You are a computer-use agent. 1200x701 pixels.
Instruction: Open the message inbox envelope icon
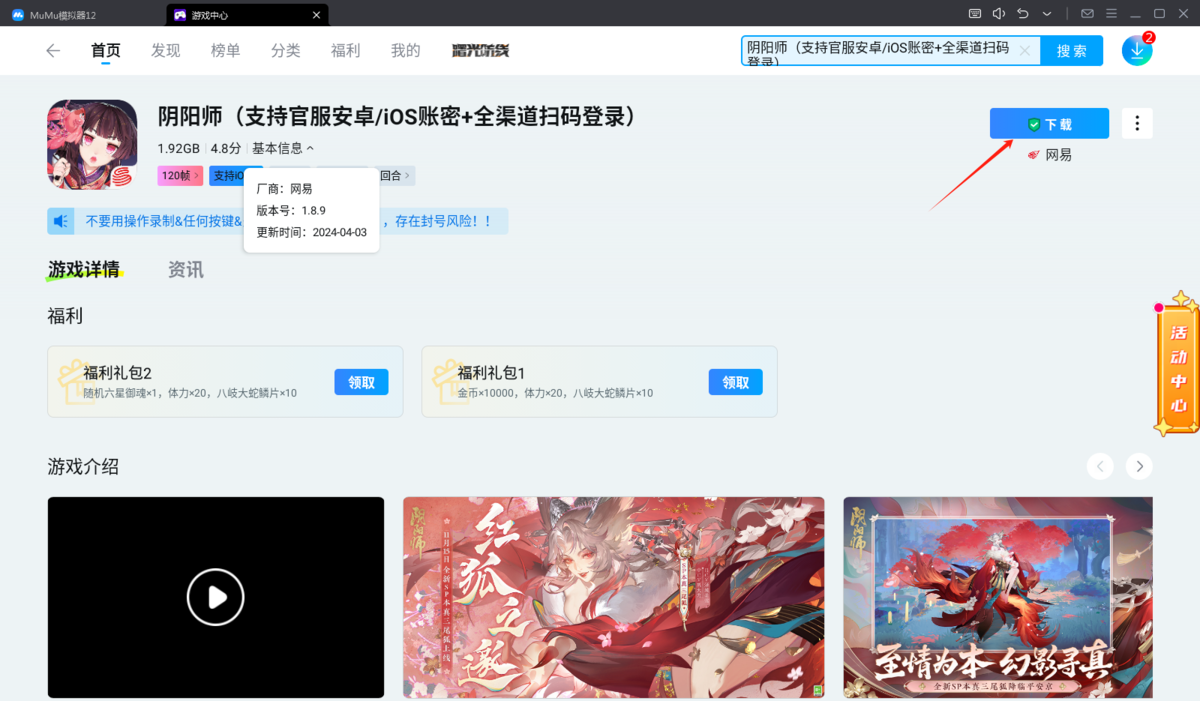1088,14
